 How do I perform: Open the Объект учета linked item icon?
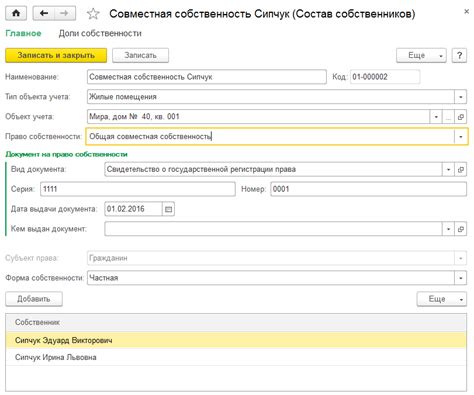pos(461,117)
